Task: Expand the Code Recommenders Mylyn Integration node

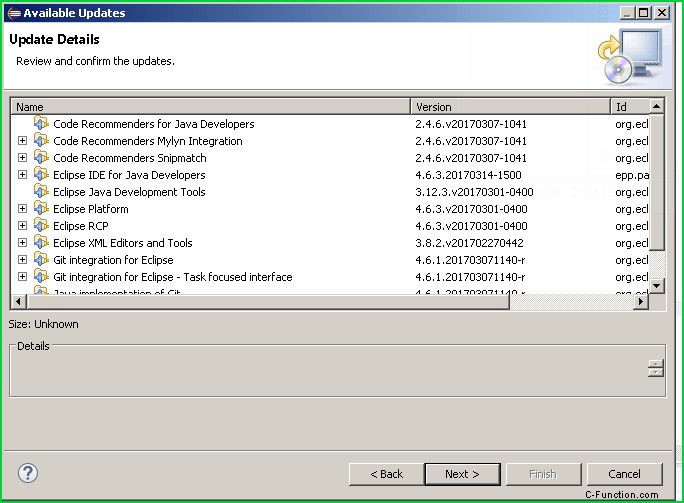Action: coord(22,141)
